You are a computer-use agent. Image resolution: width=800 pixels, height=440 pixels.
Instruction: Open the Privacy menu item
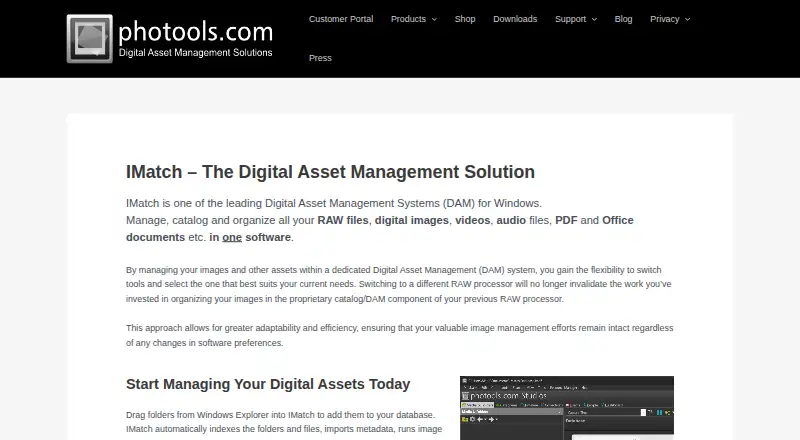point(664,19)
